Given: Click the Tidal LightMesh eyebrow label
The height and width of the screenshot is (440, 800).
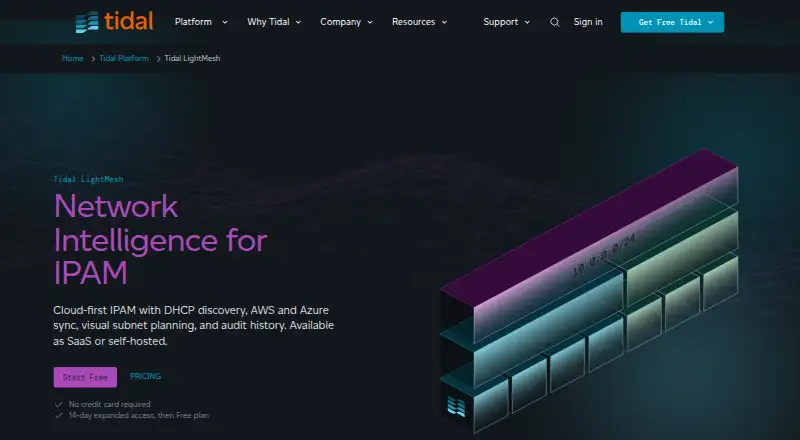Looking at the screenshot, I should 88,179.
